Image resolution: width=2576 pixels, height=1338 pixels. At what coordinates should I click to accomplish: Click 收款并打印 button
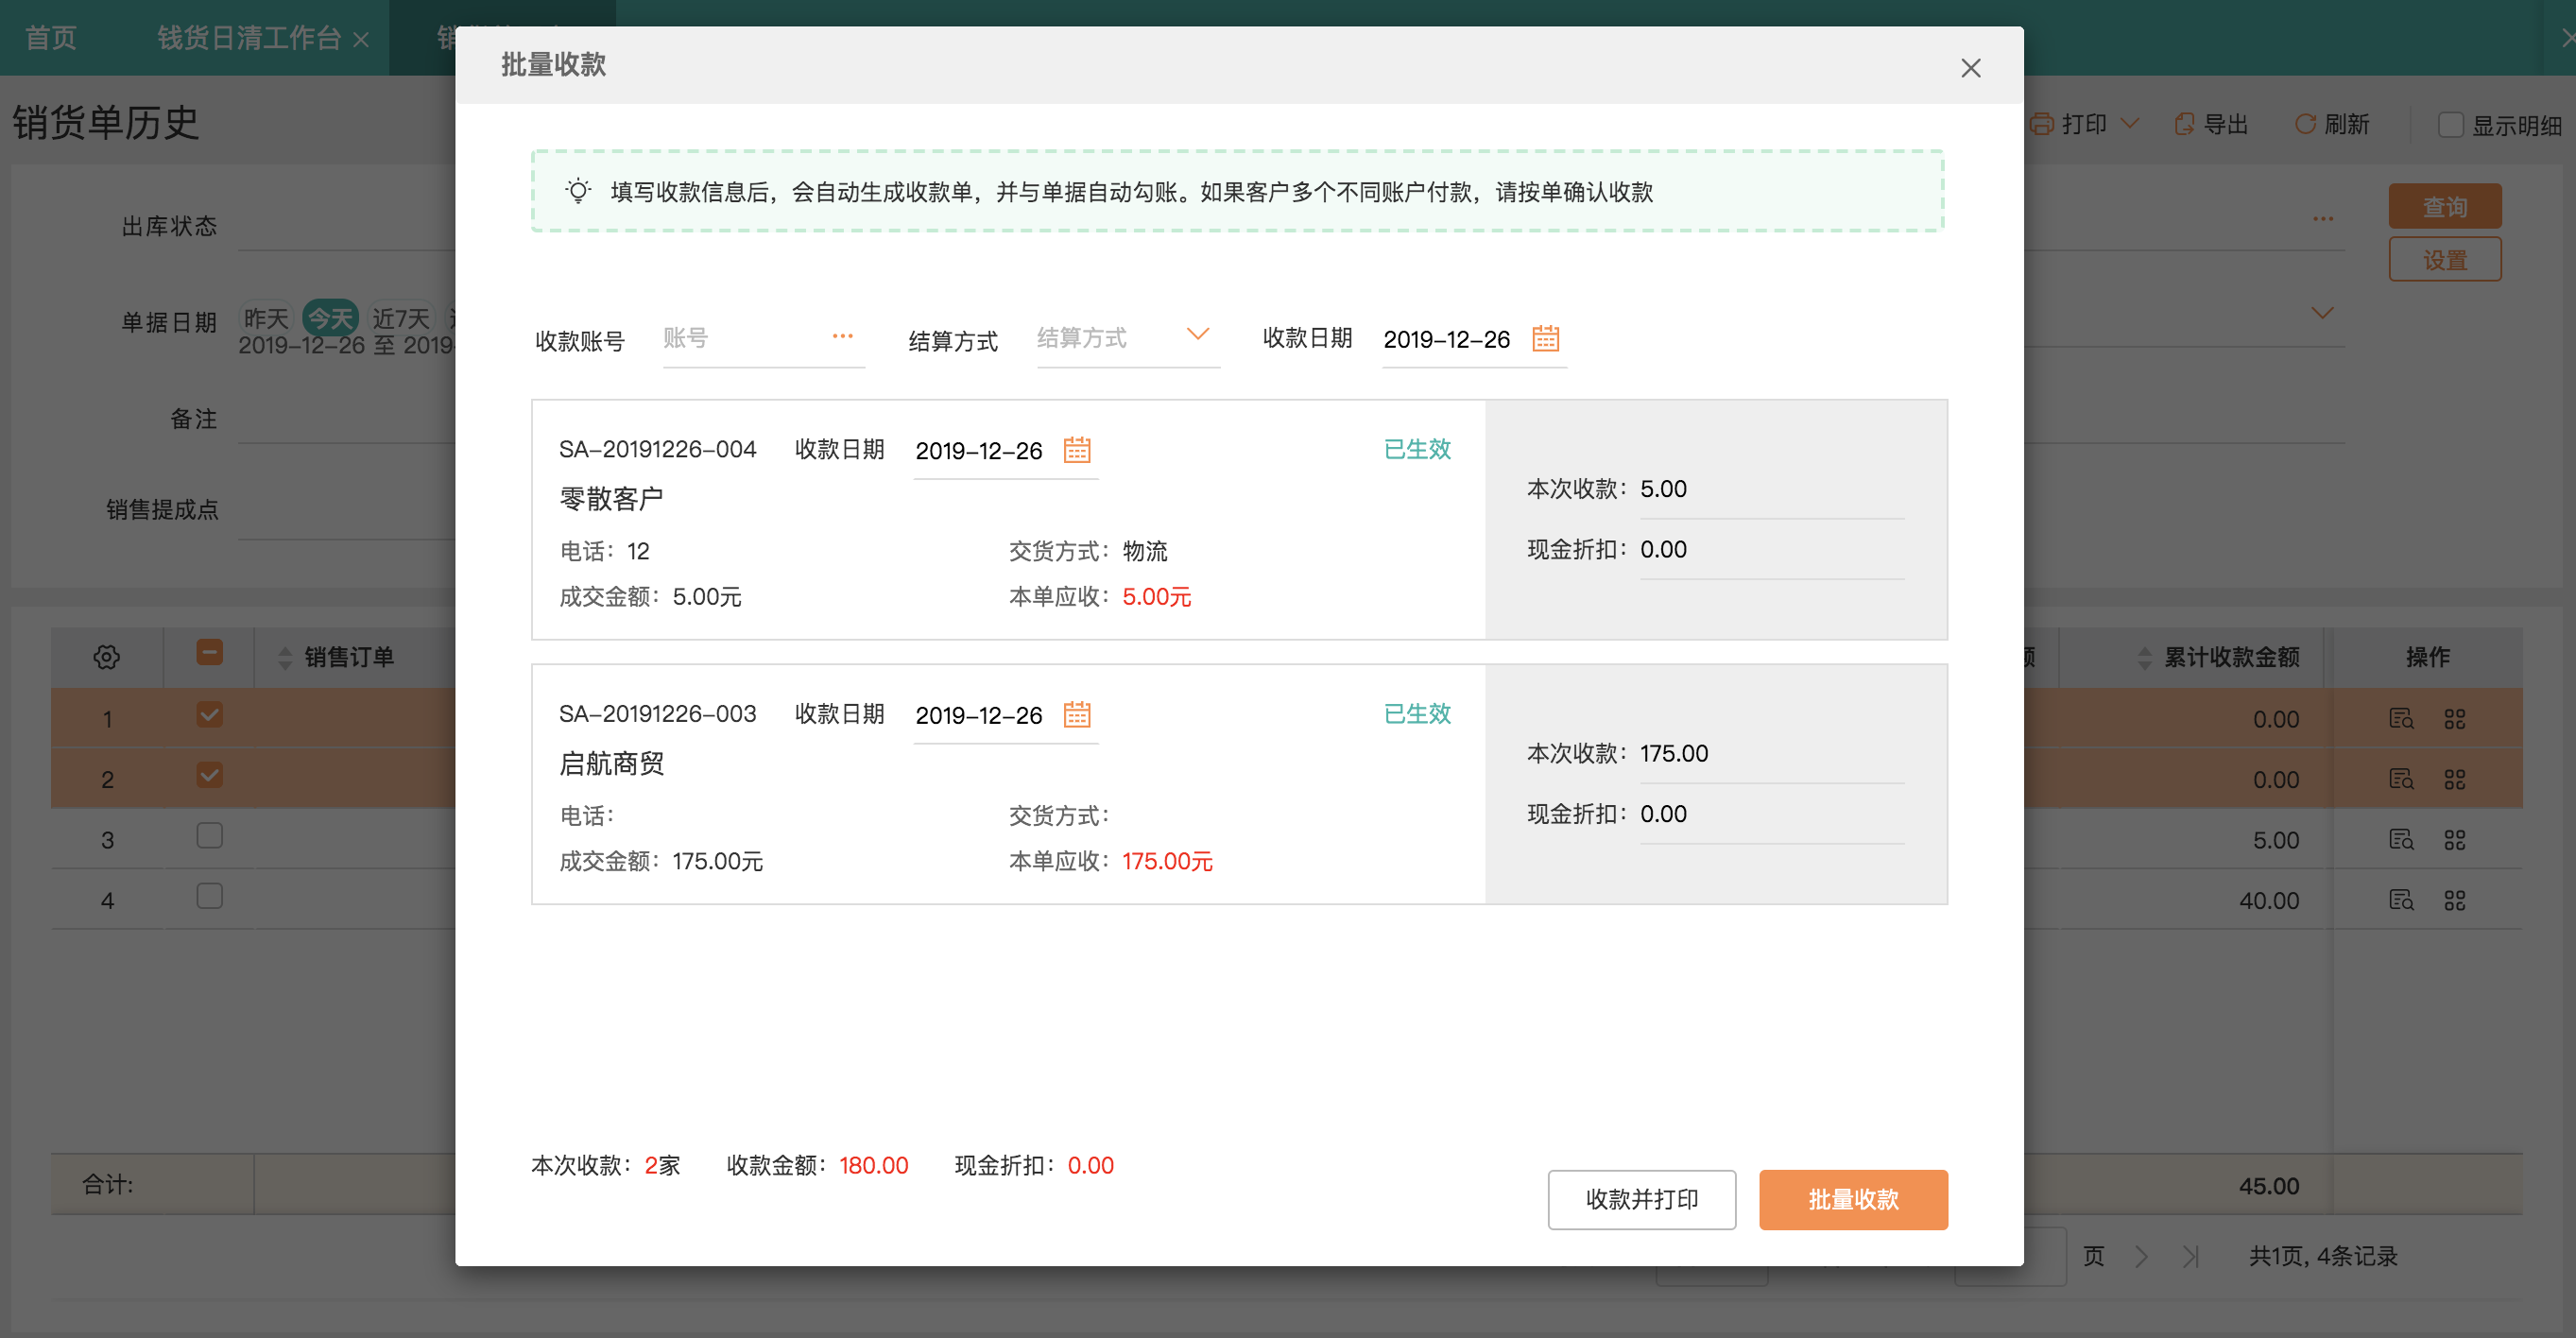pos(1639,1198)
